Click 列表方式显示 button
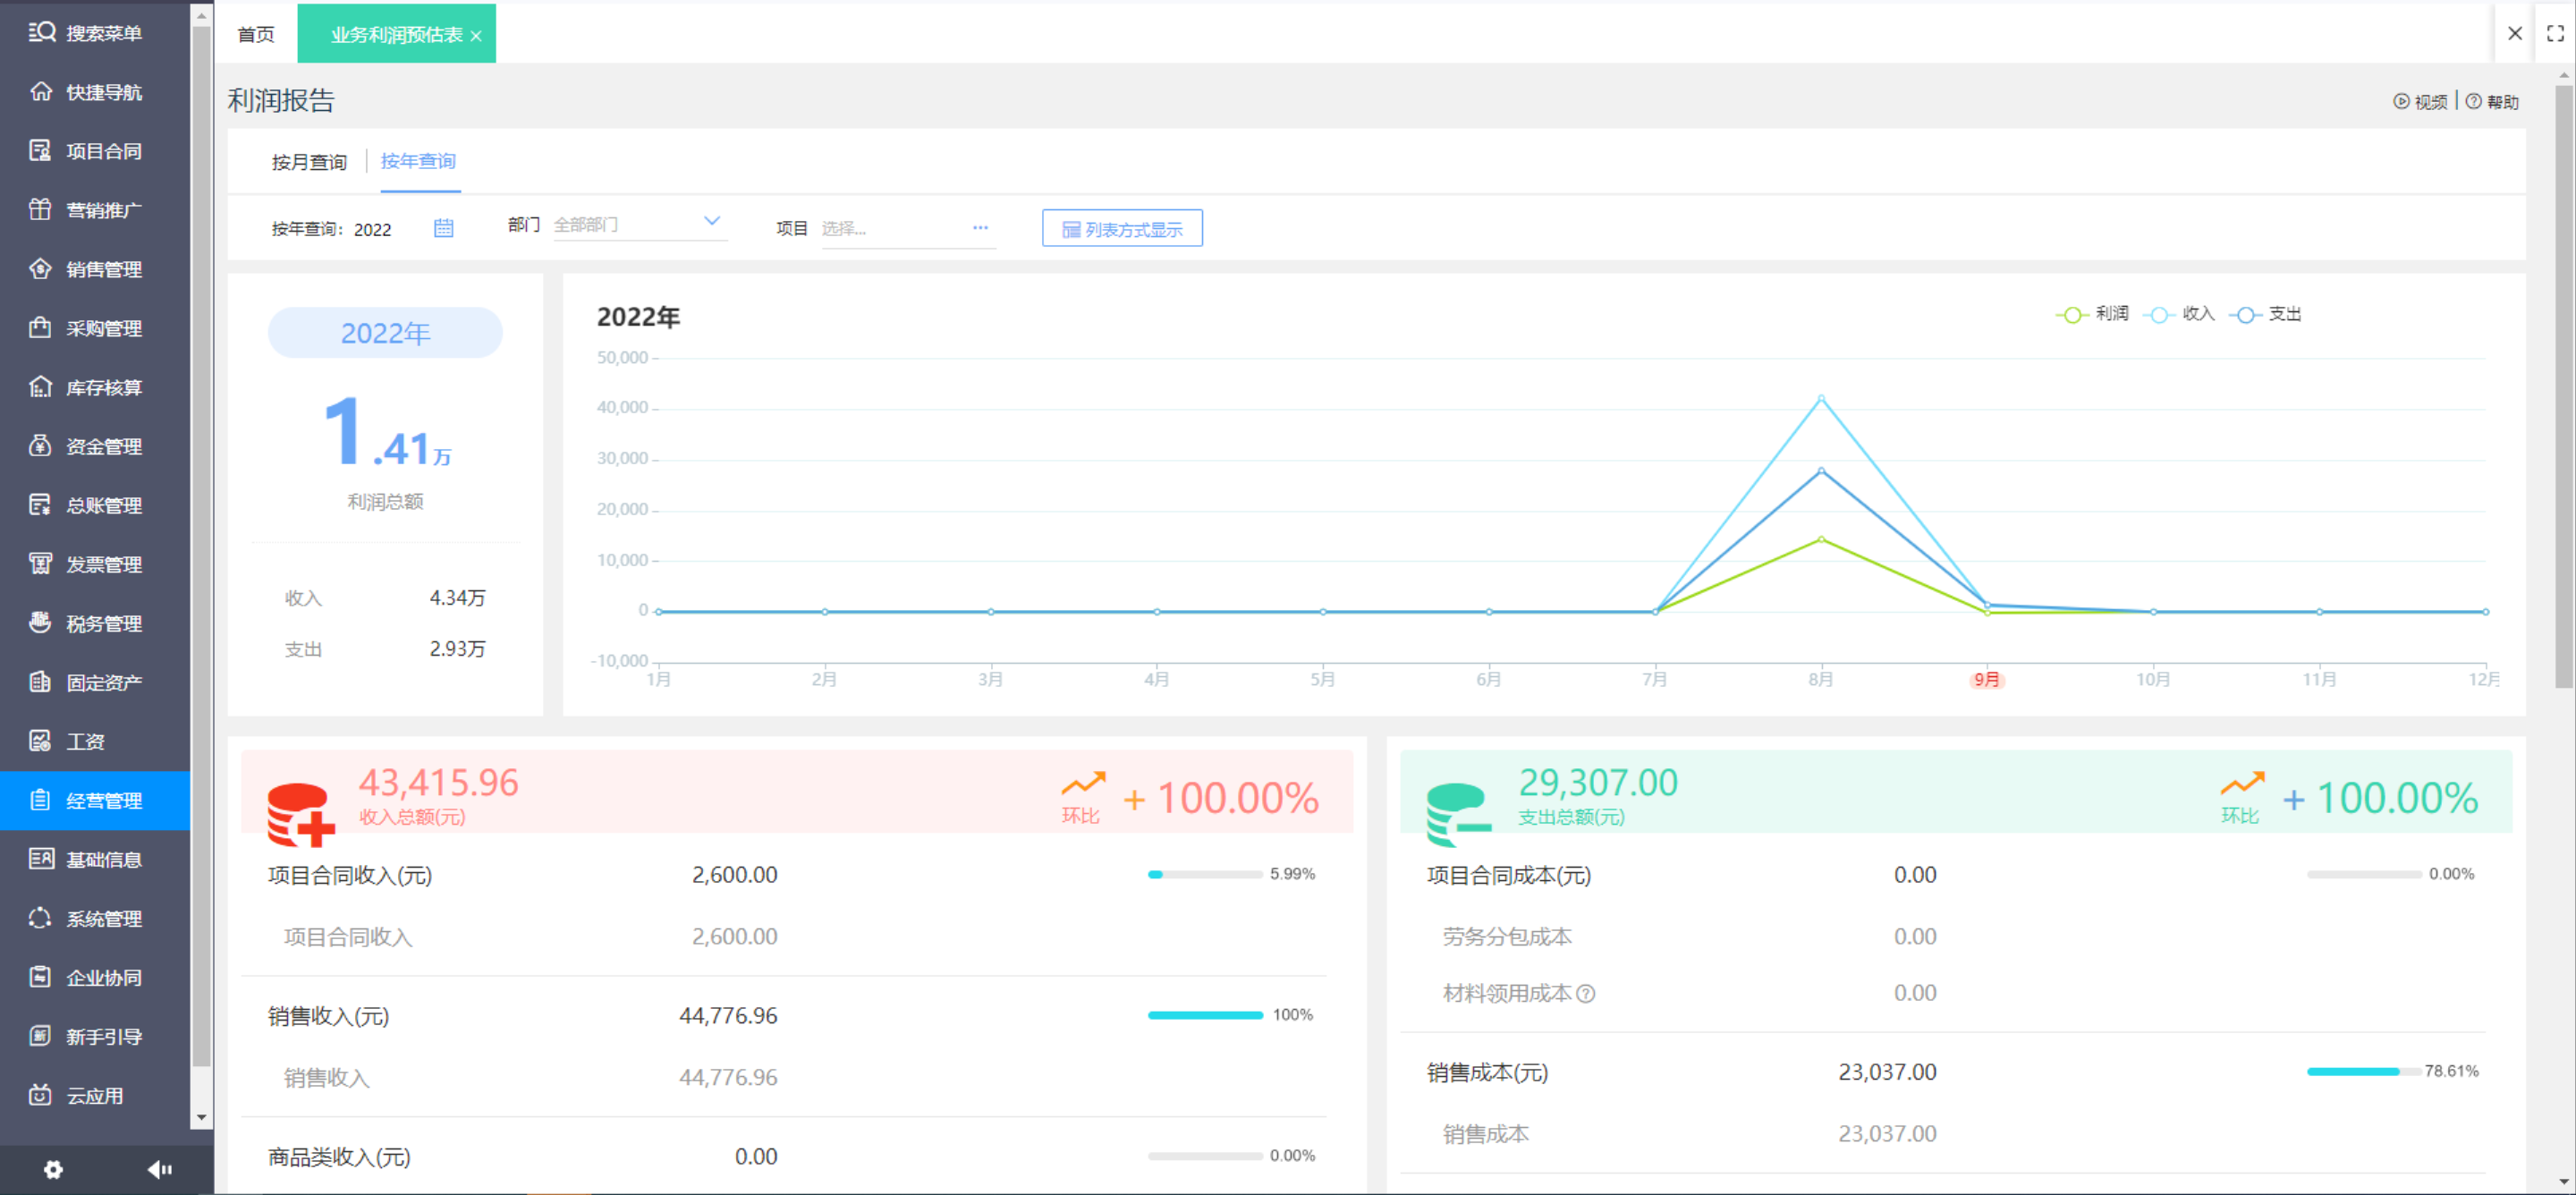2576x1195 pixels. pyautogui.click(x=1122, y=228)
